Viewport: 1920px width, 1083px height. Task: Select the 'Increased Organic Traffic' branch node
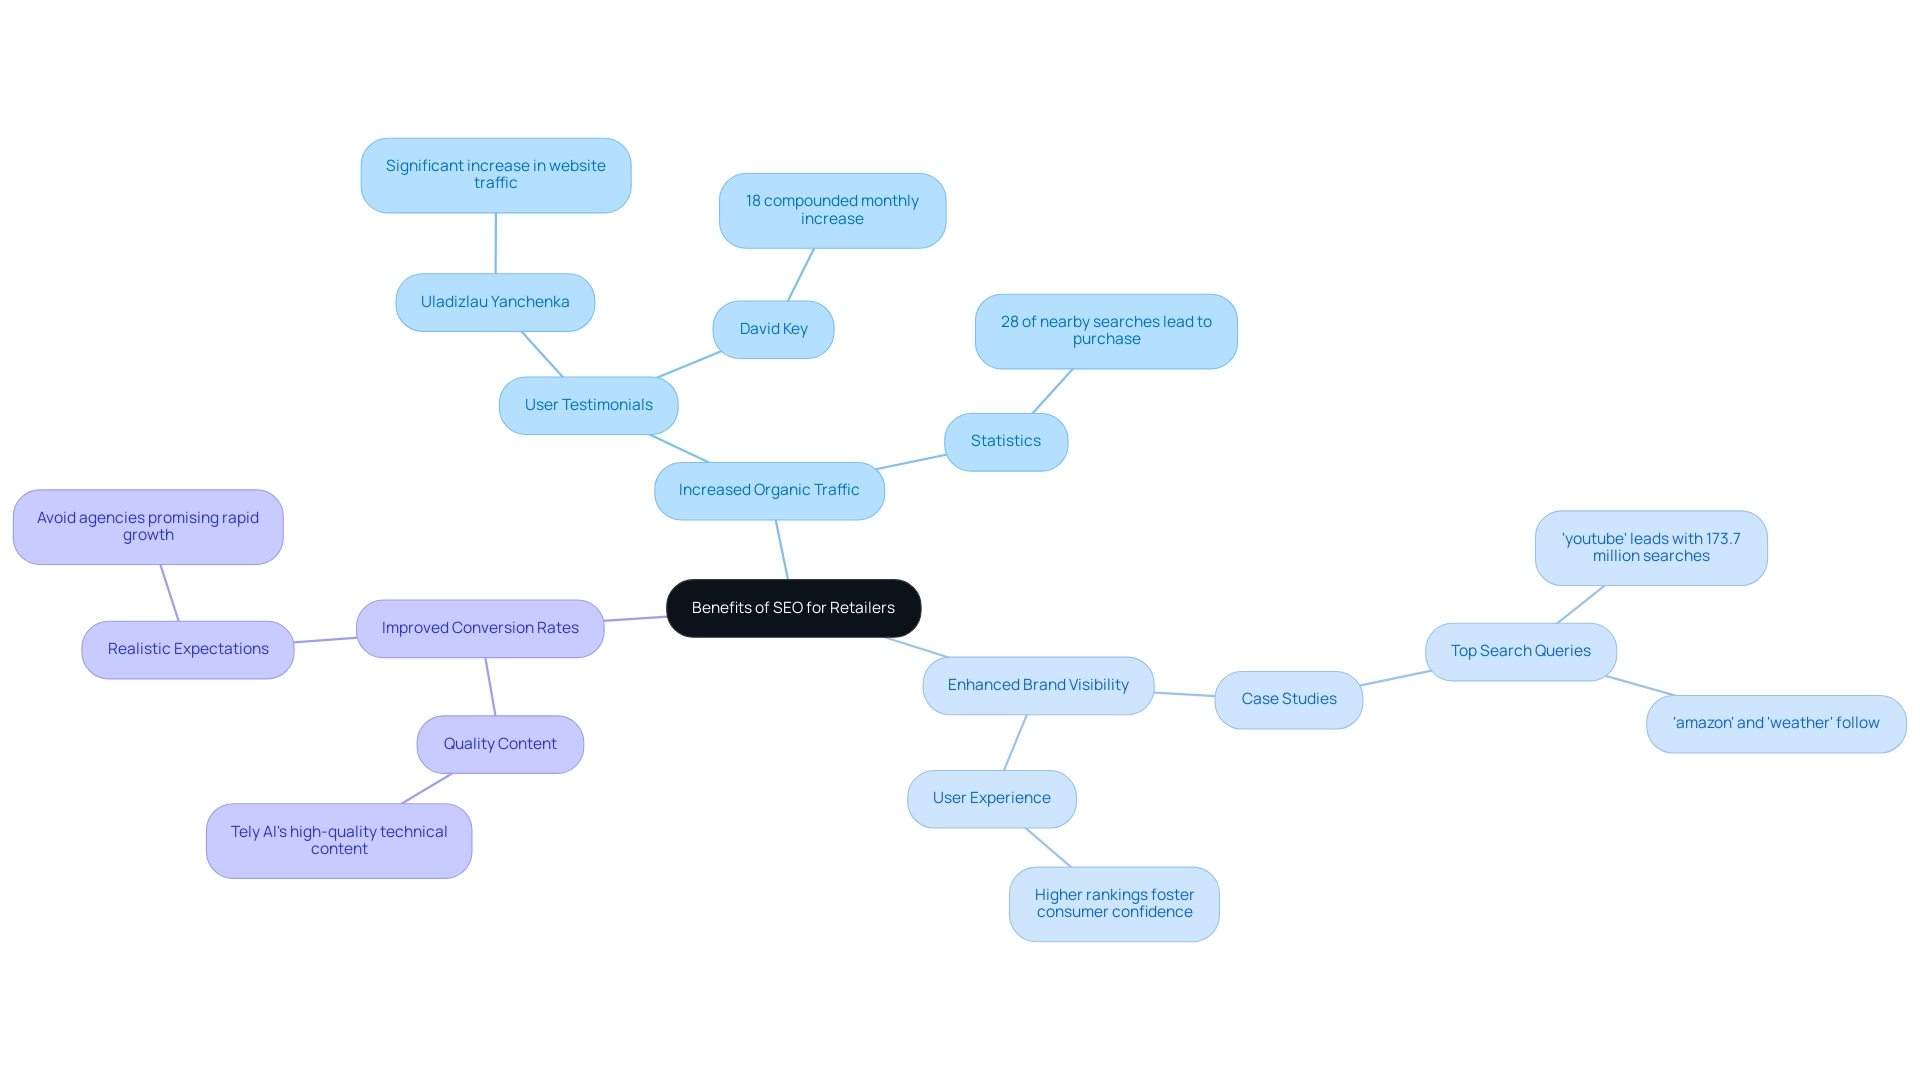pyautogui.click(x=769, y=489)
